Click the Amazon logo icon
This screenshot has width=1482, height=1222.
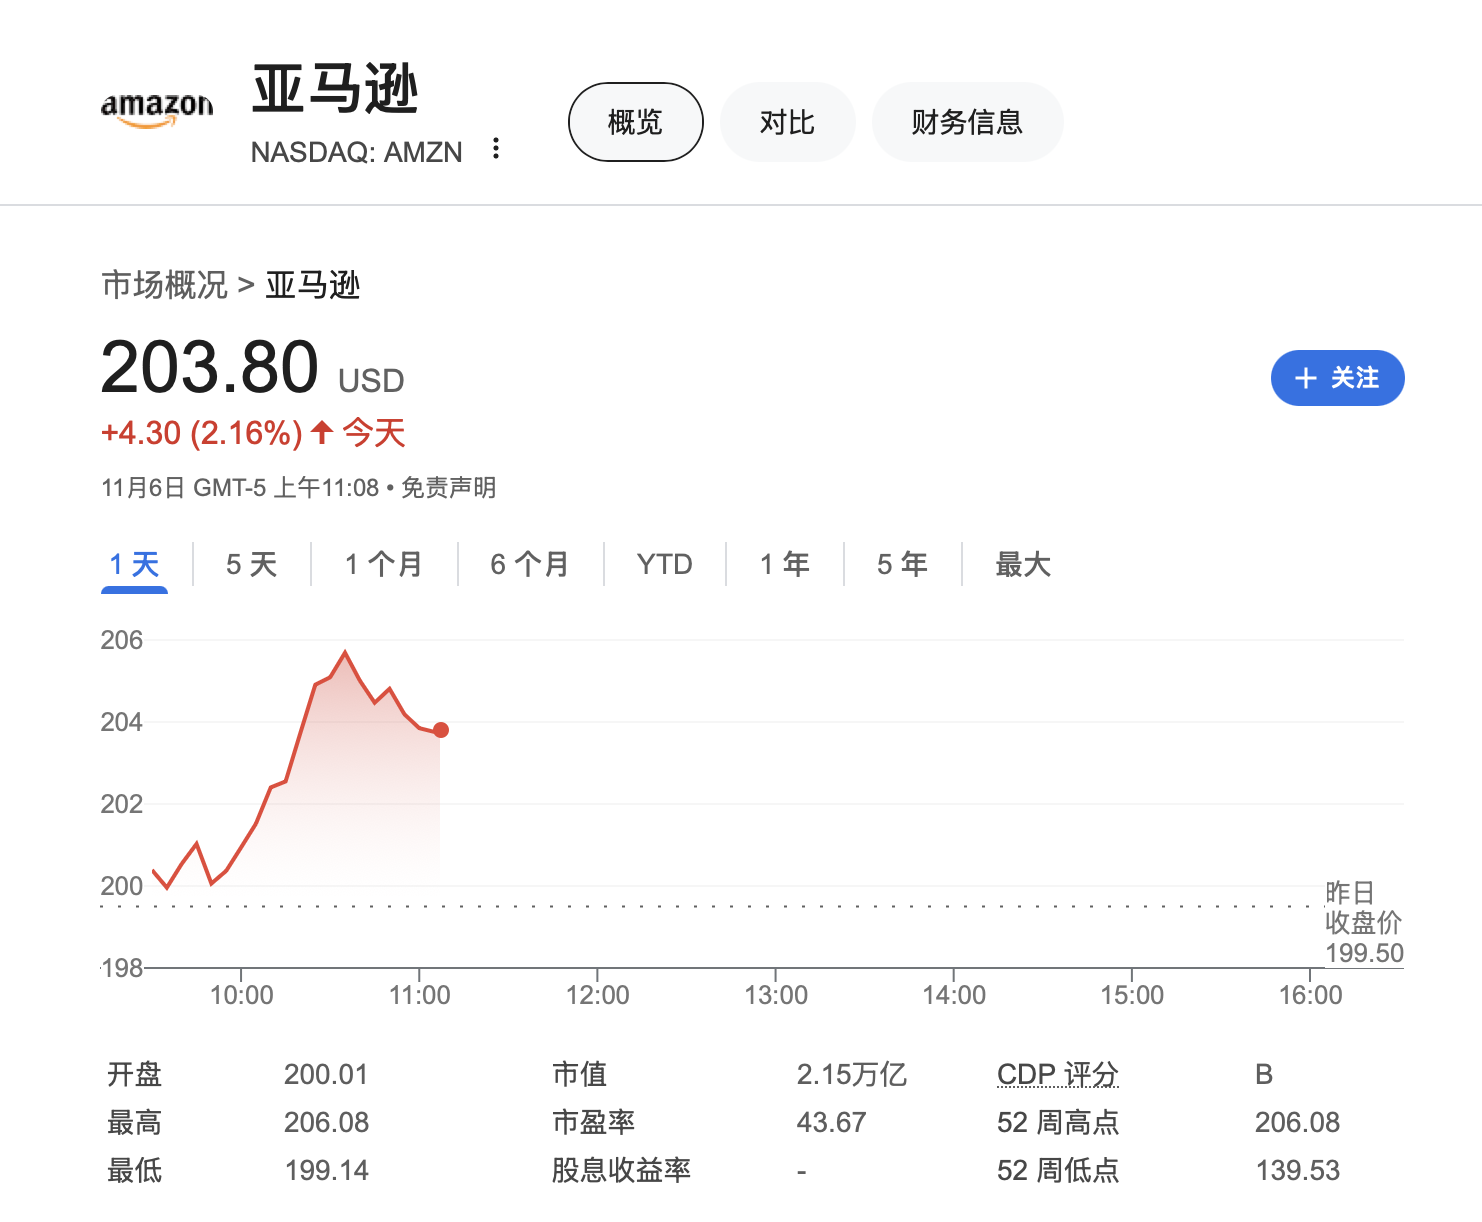(x=157, y=109)
